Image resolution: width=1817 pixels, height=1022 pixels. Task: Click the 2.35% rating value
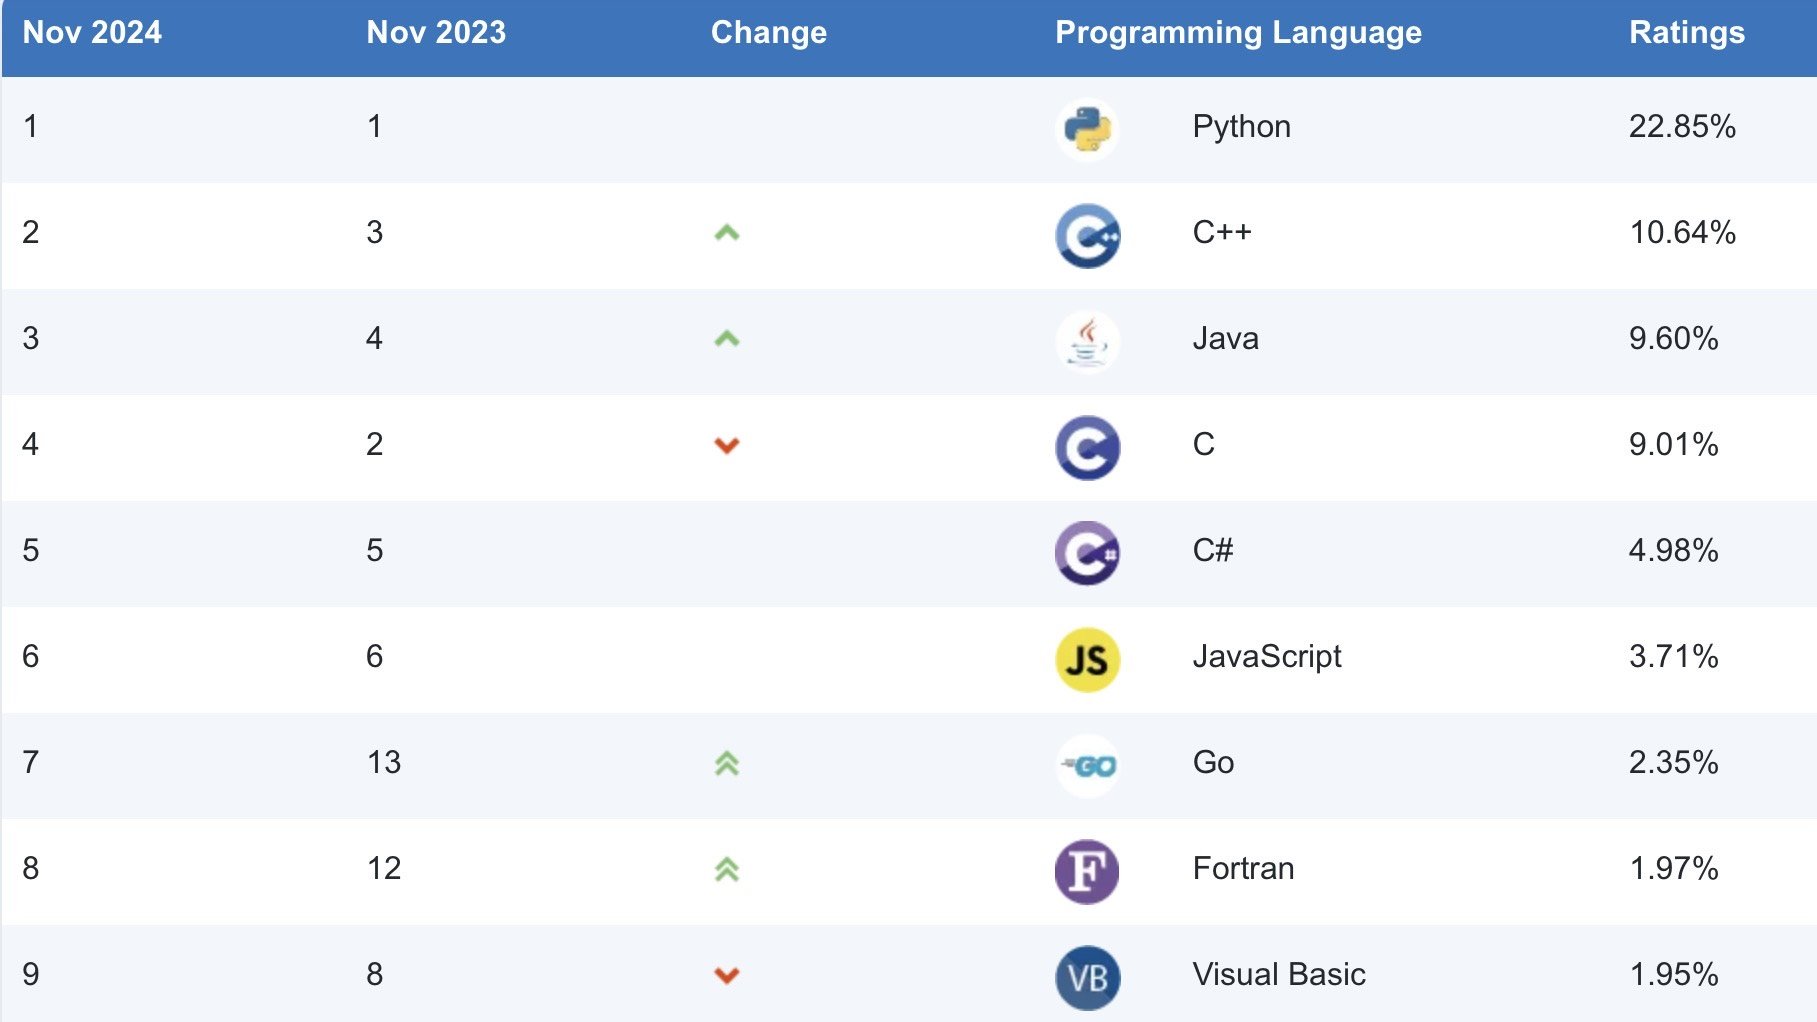pyautogui.click(x=1674, y=762)
